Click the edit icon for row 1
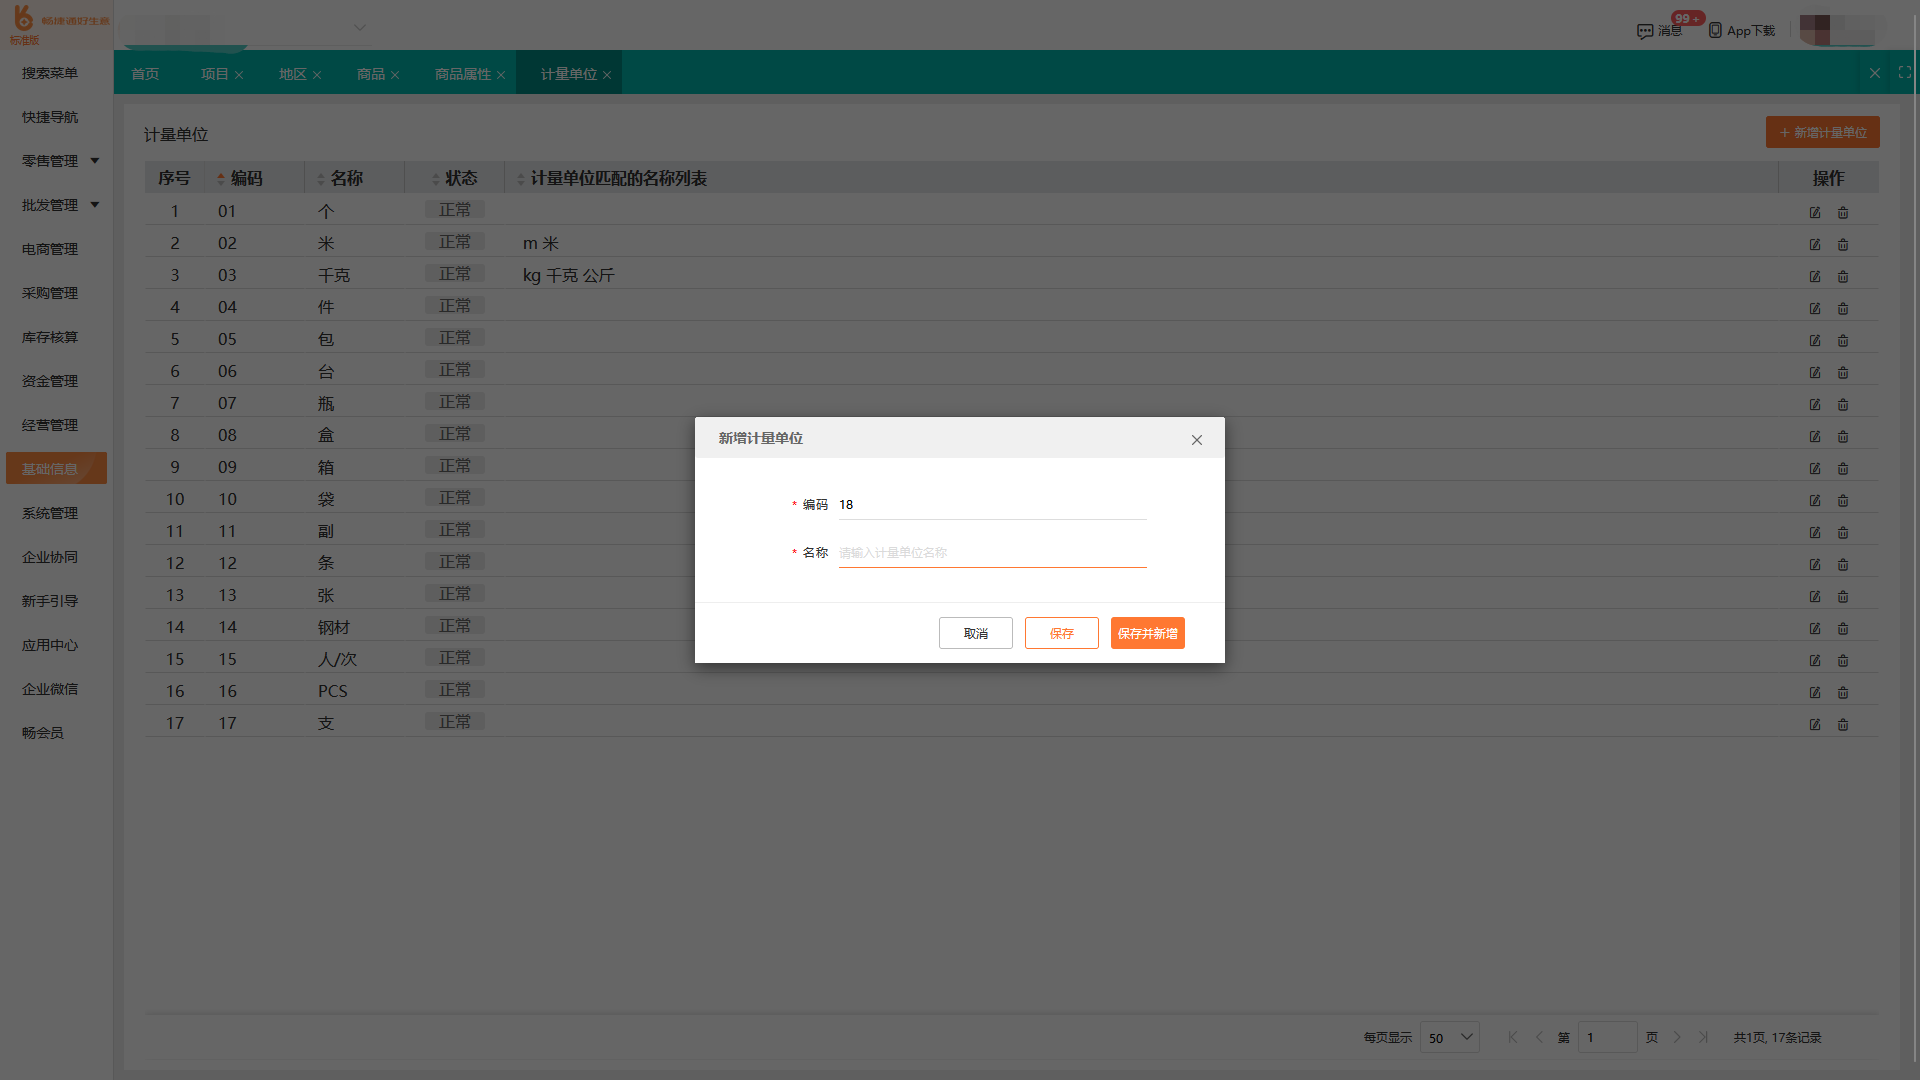 coord(1815,212)
